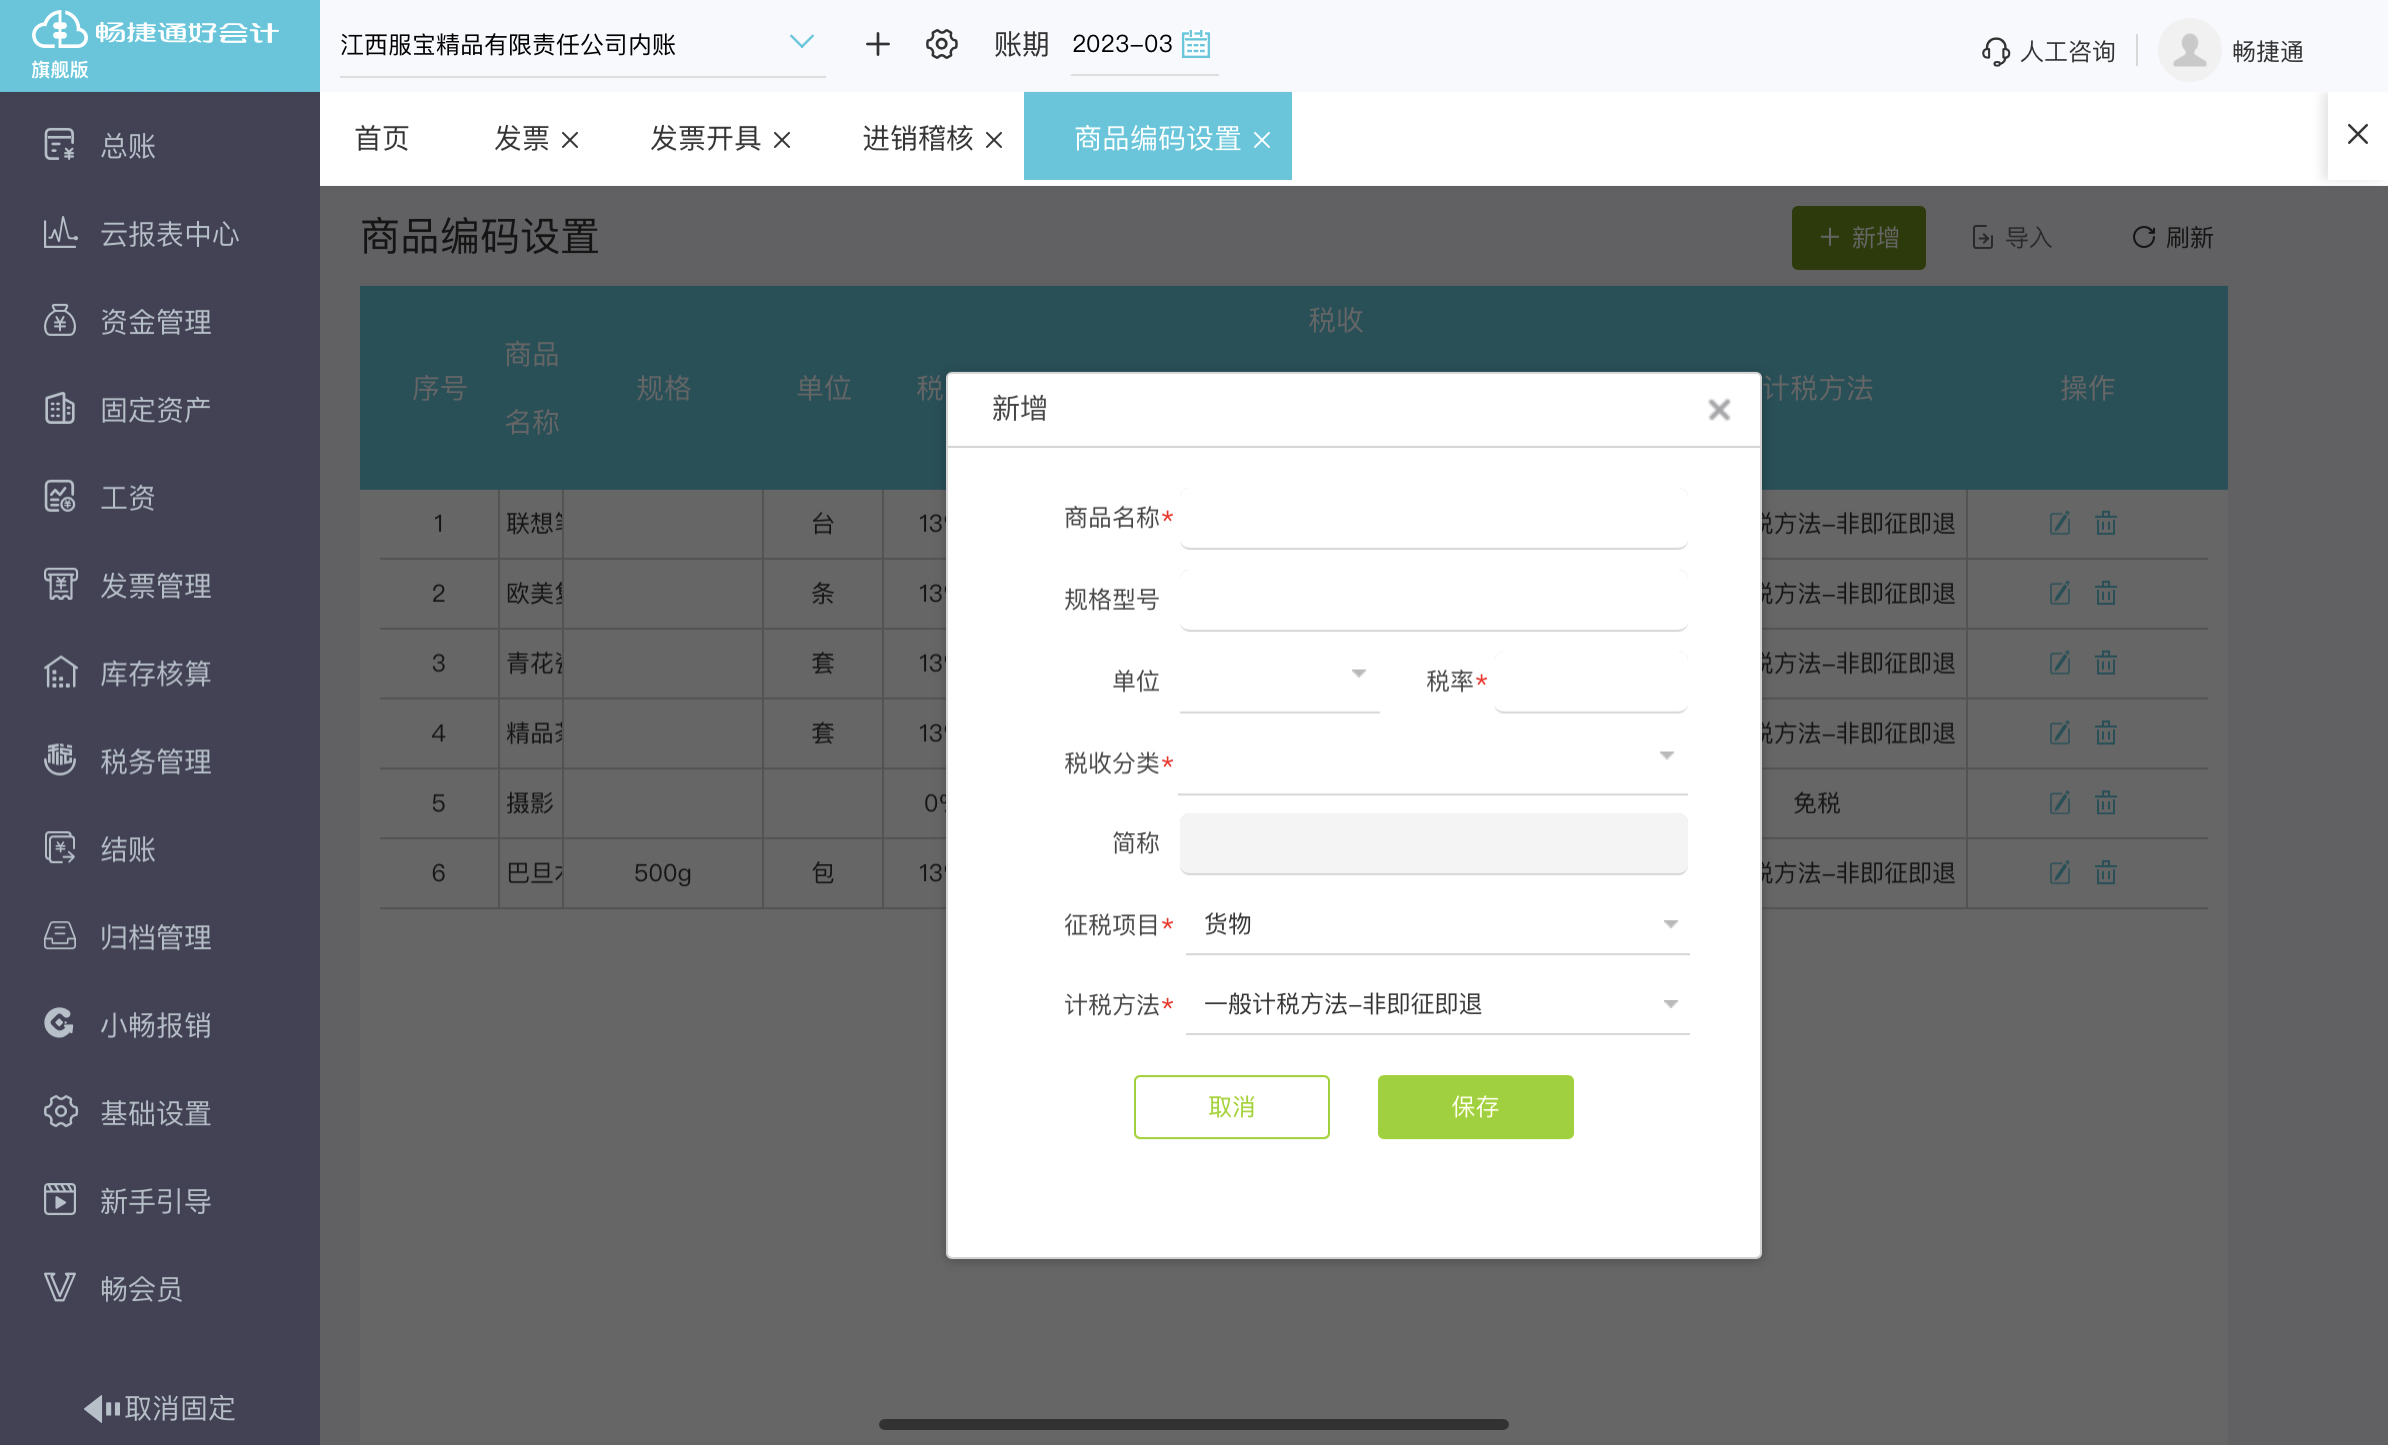Viewport: 2388px width, 1445px height.
Task: Open 固定资产 management panel
Action: (x=160, y=409)
